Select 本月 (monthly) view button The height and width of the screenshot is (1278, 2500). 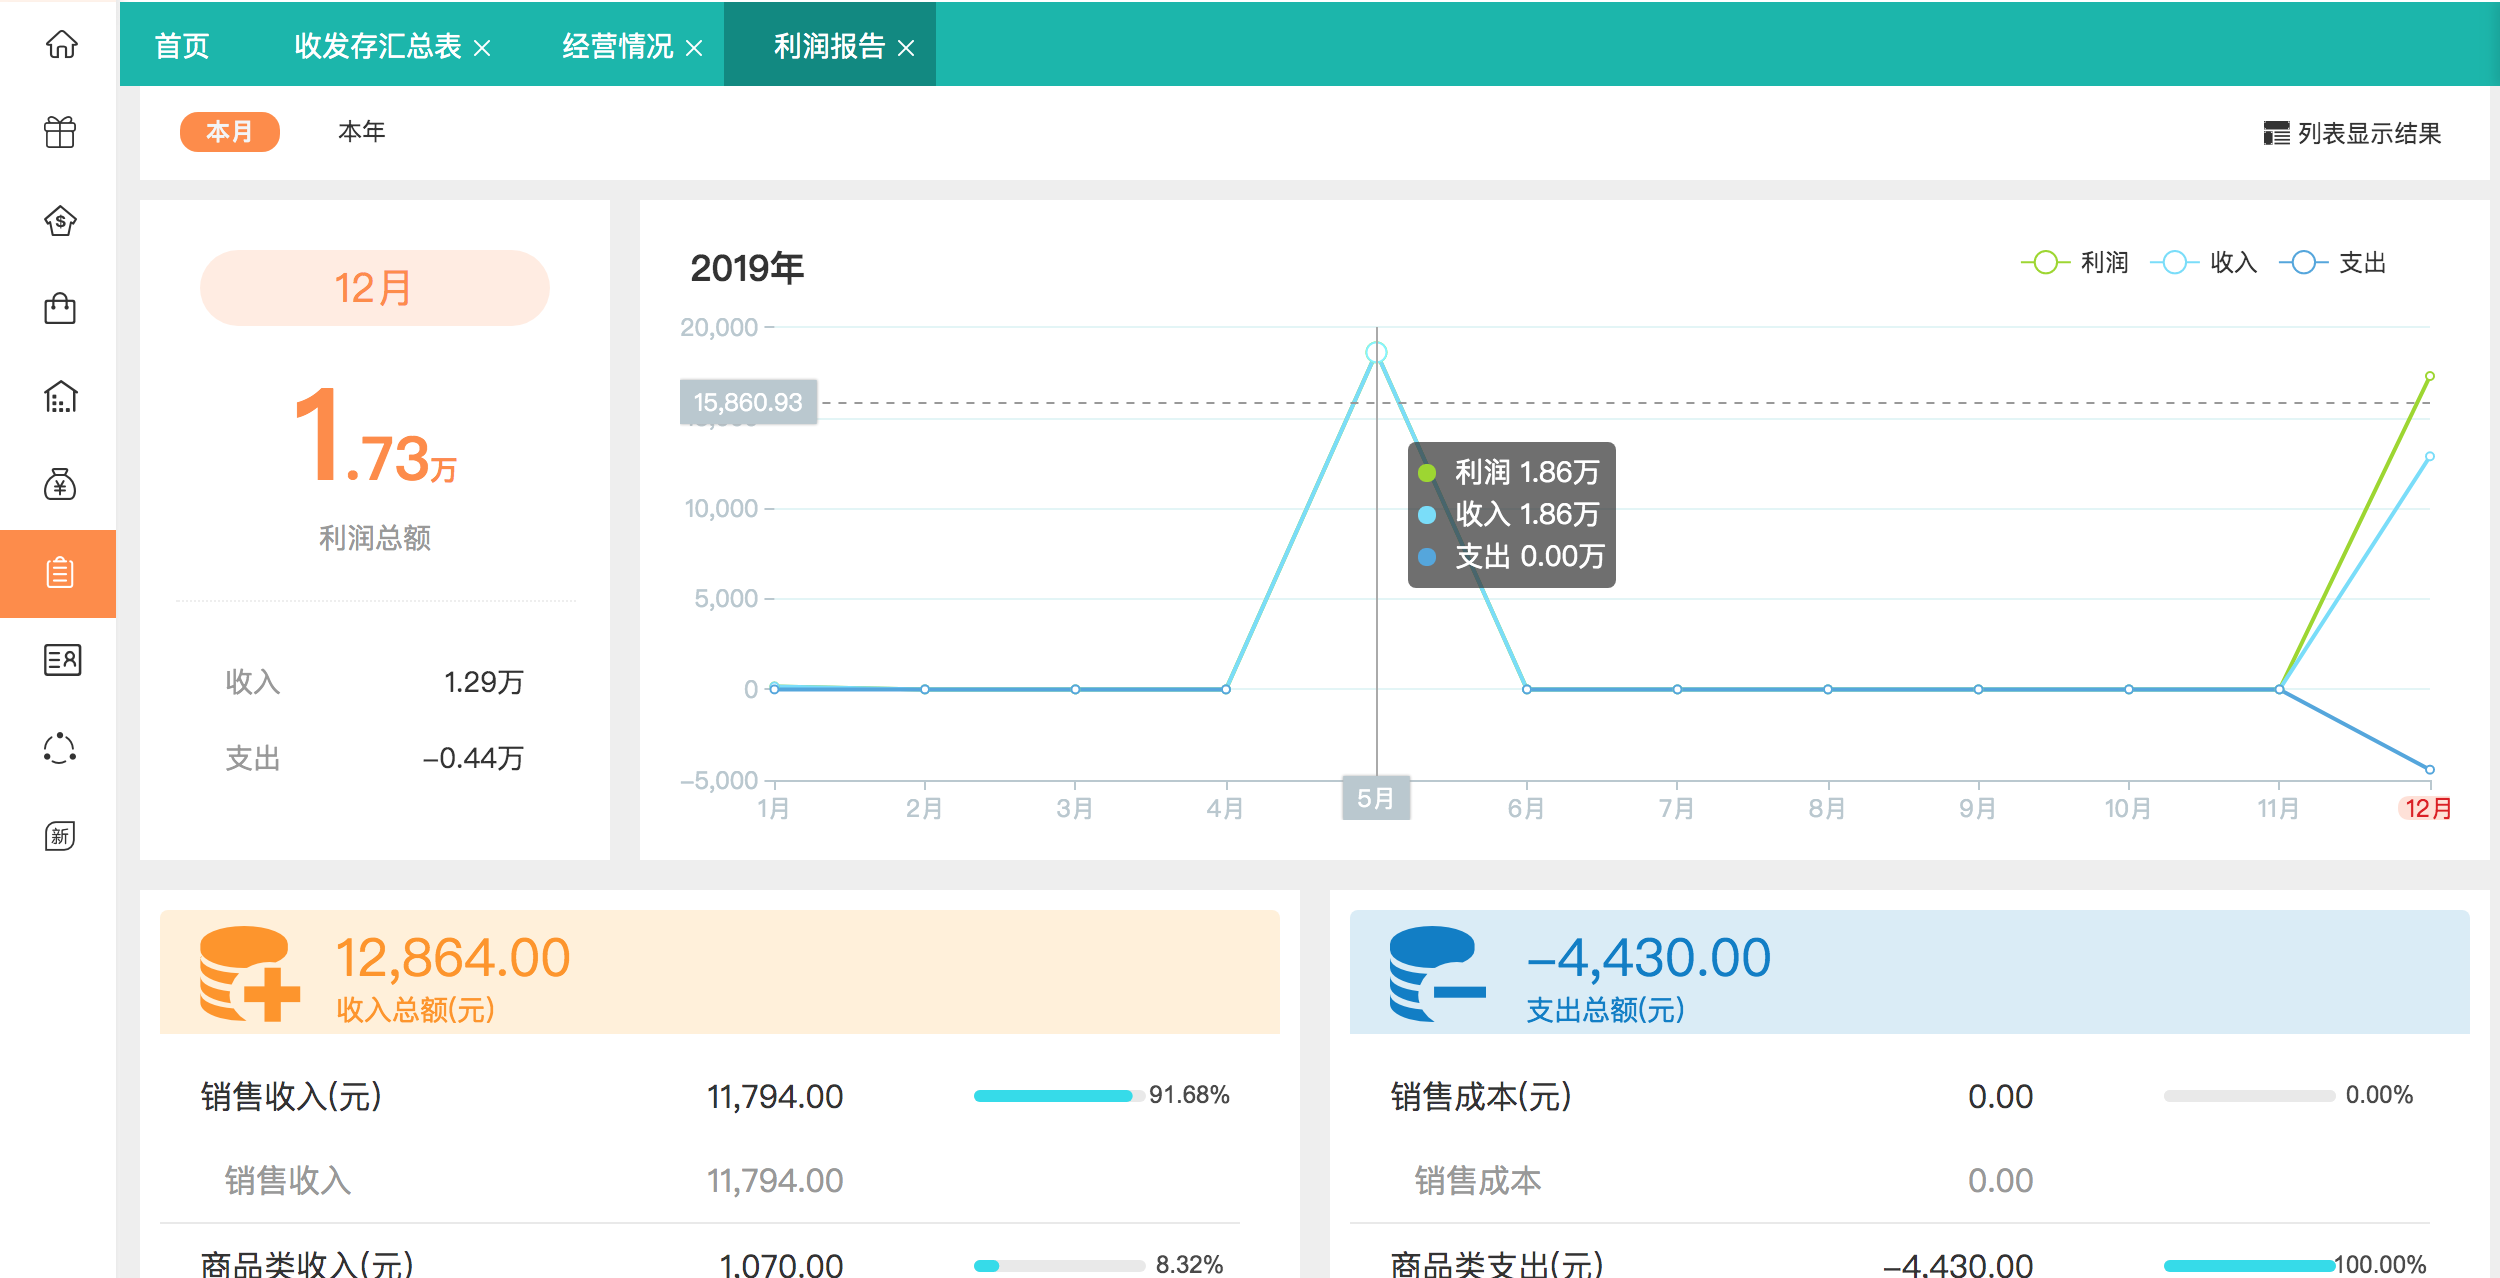tap(227, 130)
